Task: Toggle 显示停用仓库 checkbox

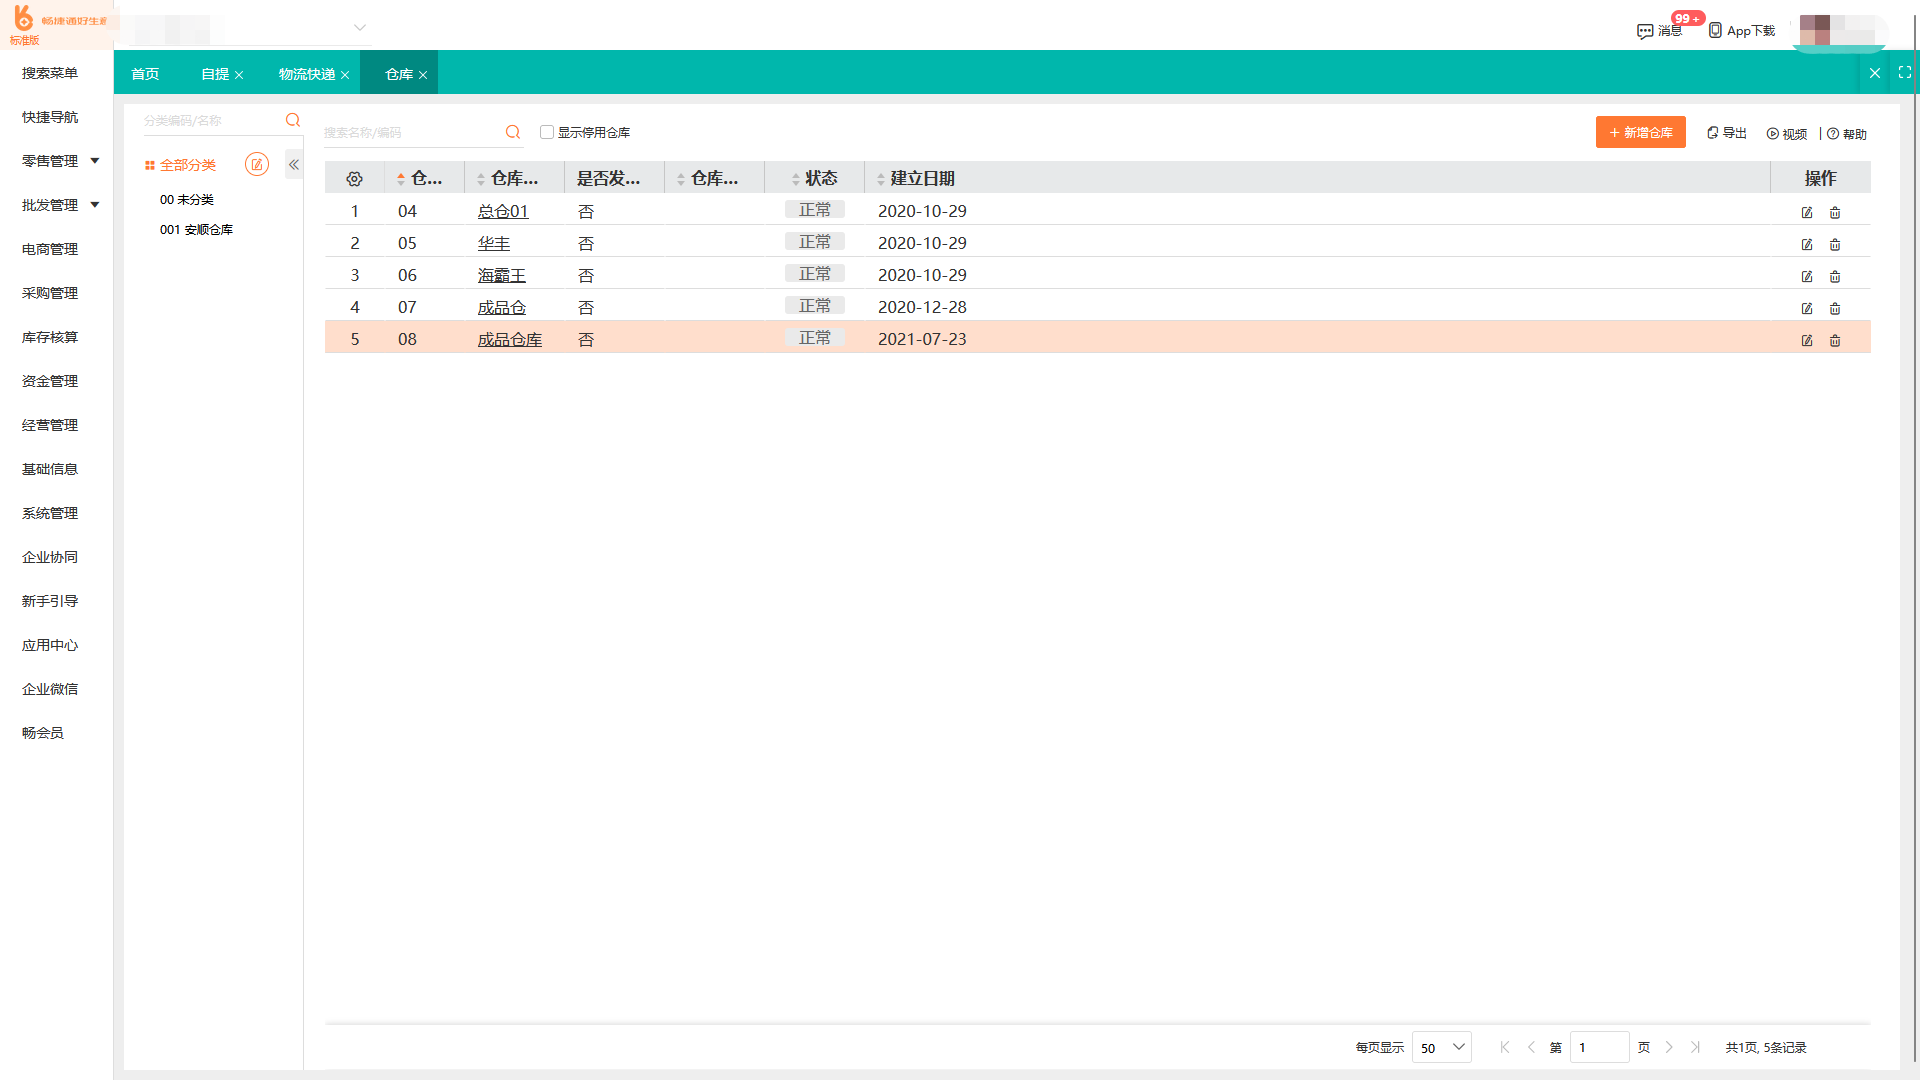Action: (546, 132)
